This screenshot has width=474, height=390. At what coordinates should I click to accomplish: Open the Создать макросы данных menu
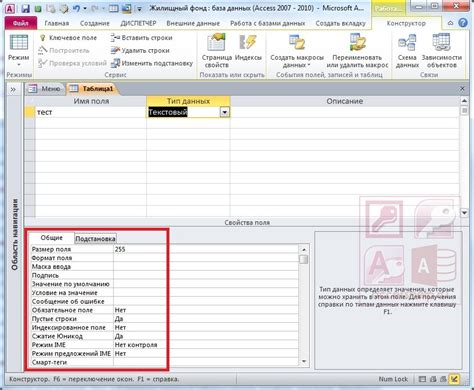click(297, 51)
